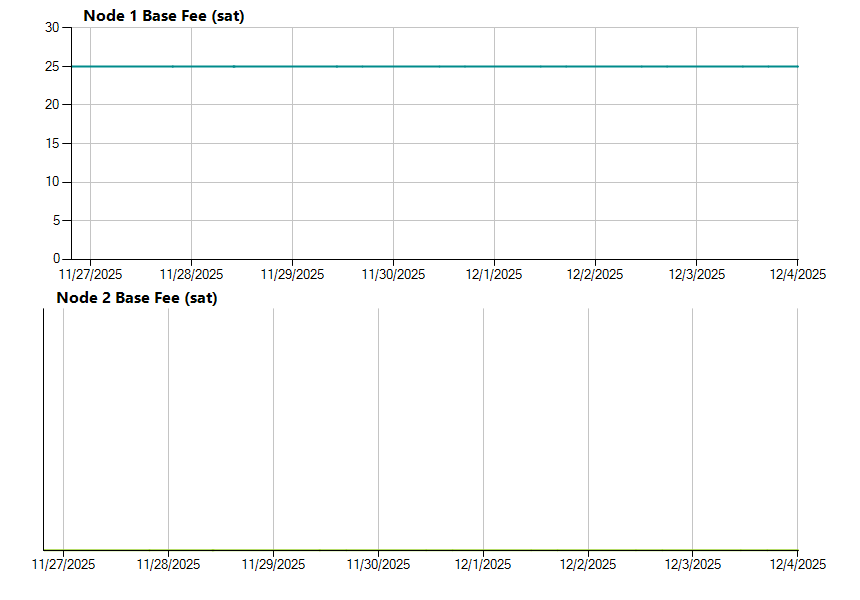Click the 0 label on Node 1 y-axis
This screenshot has height=600, width=860.
(56, 259)
